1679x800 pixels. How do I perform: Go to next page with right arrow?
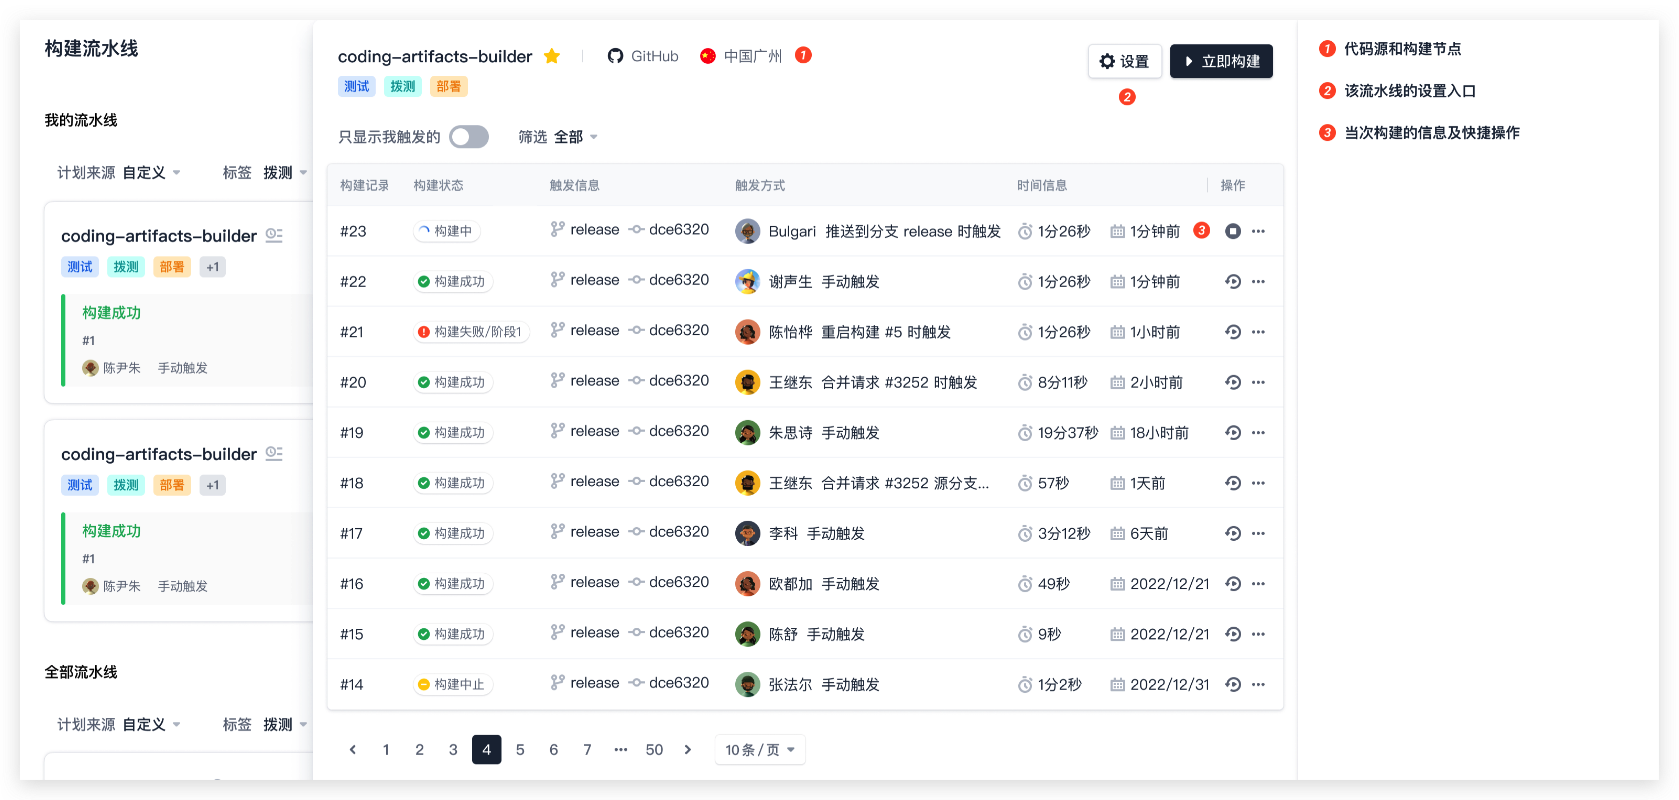[x=688, y=750]
